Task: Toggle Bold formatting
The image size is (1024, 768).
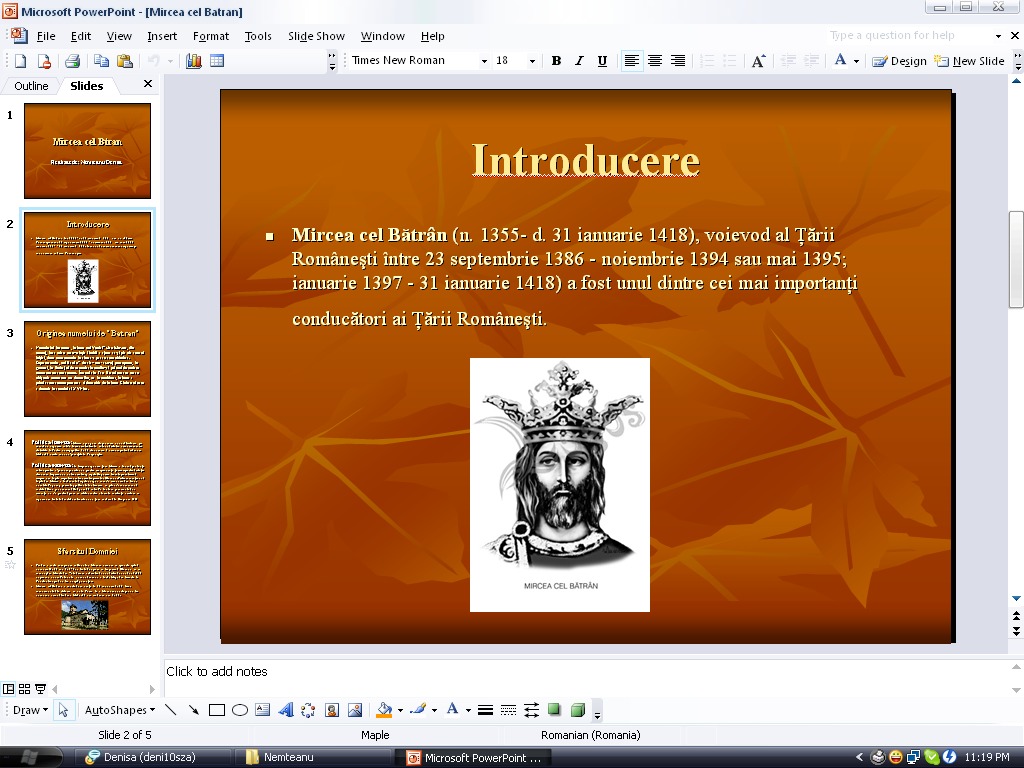Action: point(556,61)
